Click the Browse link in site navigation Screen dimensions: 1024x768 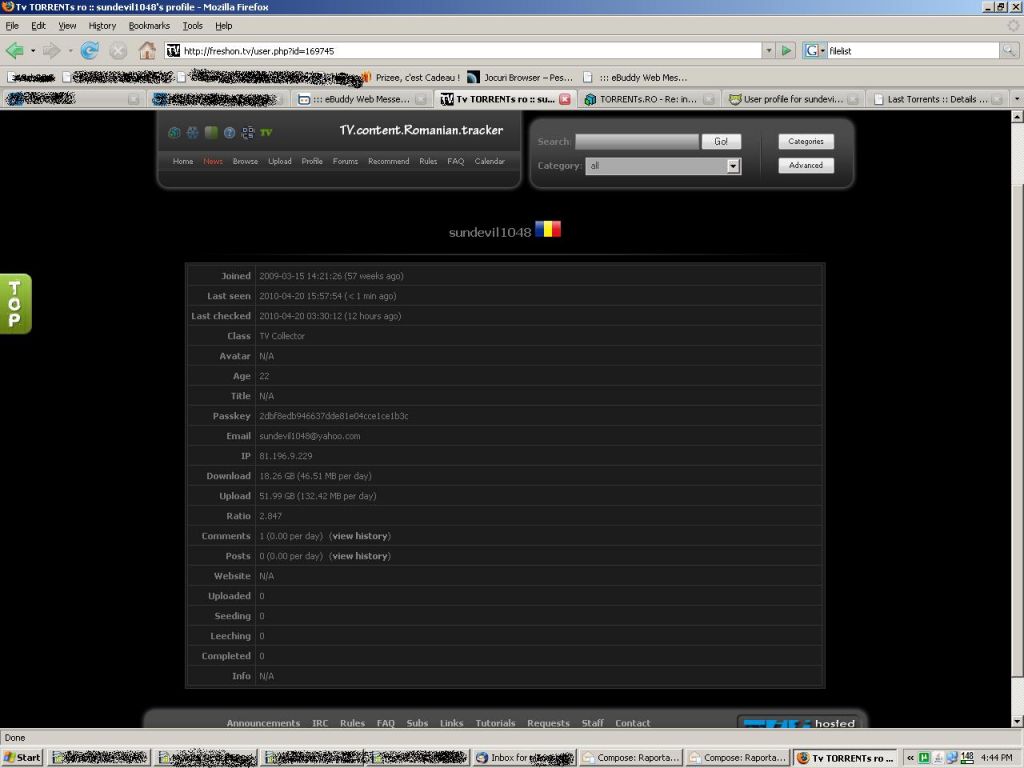[x=245, y=161]
